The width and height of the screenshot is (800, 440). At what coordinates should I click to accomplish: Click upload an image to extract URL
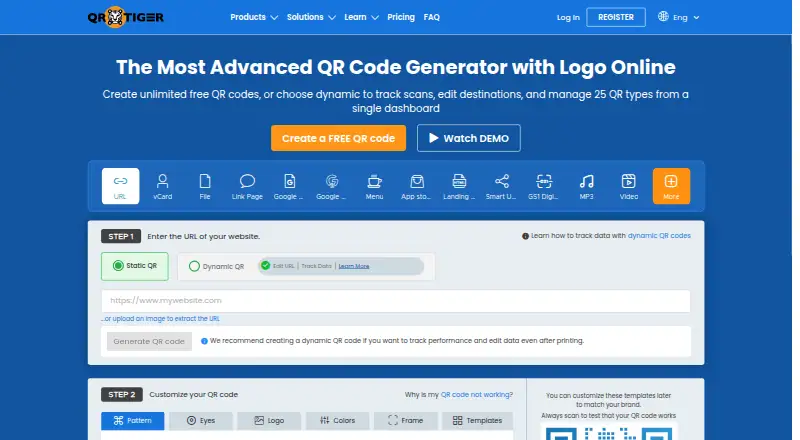pyautogui.click(x=160, y=319)
